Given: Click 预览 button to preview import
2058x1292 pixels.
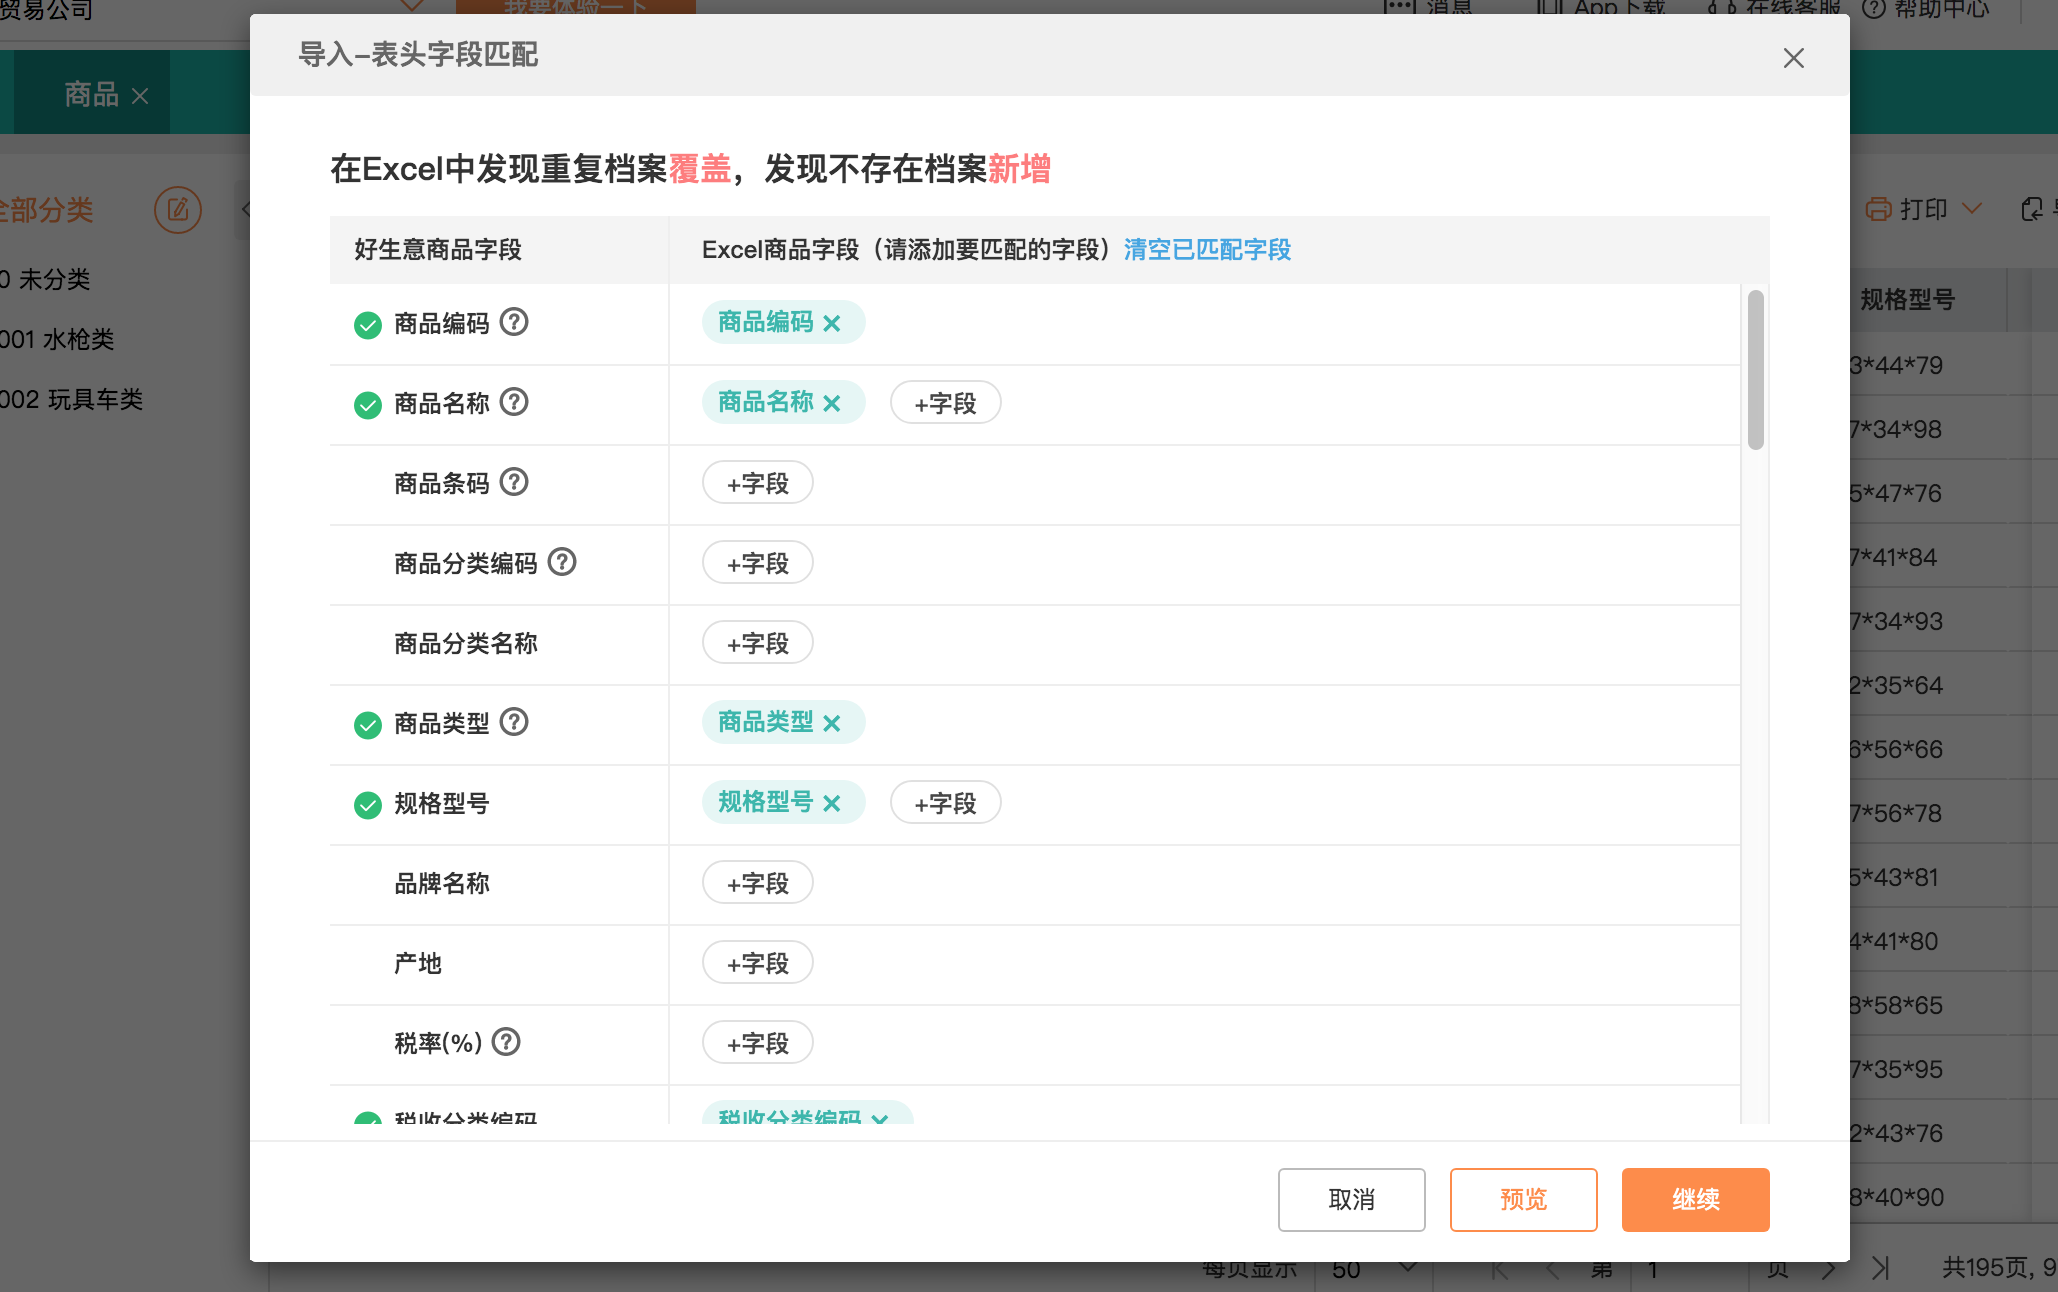Looking at the screenshot, I should [1524, 1198].
